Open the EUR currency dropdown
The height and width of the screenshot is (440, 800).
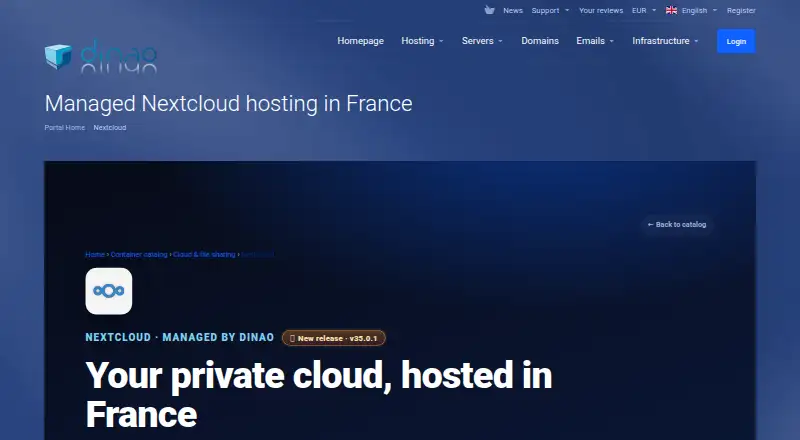tap(644, 10)
